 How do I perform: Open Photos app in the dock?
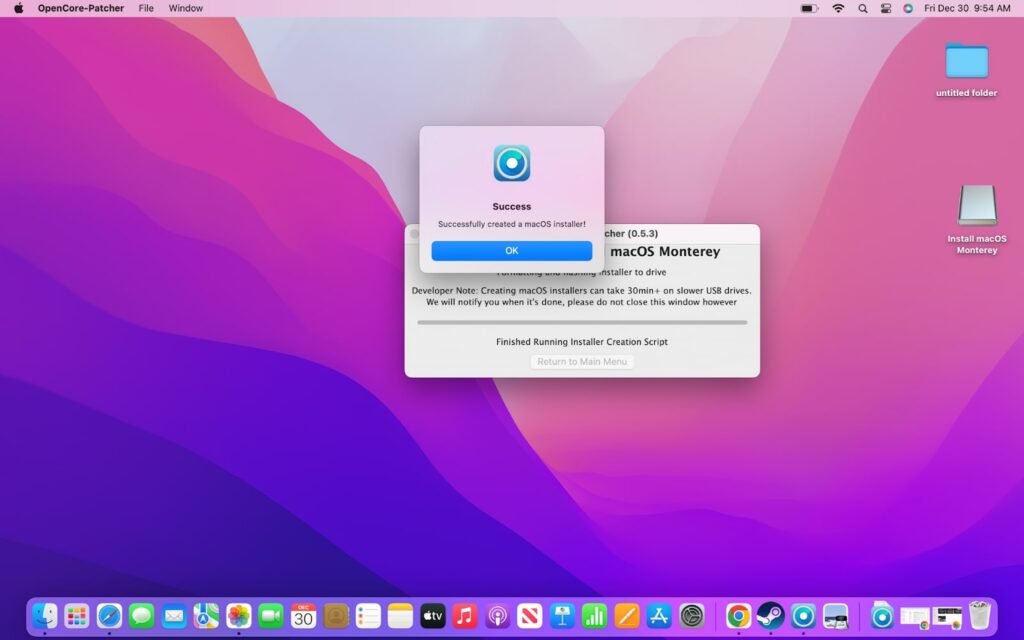coord(238,616)
